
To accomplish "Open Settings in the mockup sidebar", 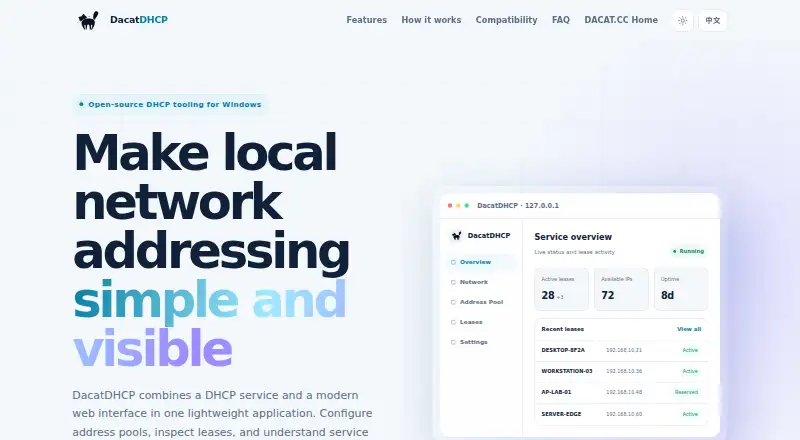I will 481,342.
